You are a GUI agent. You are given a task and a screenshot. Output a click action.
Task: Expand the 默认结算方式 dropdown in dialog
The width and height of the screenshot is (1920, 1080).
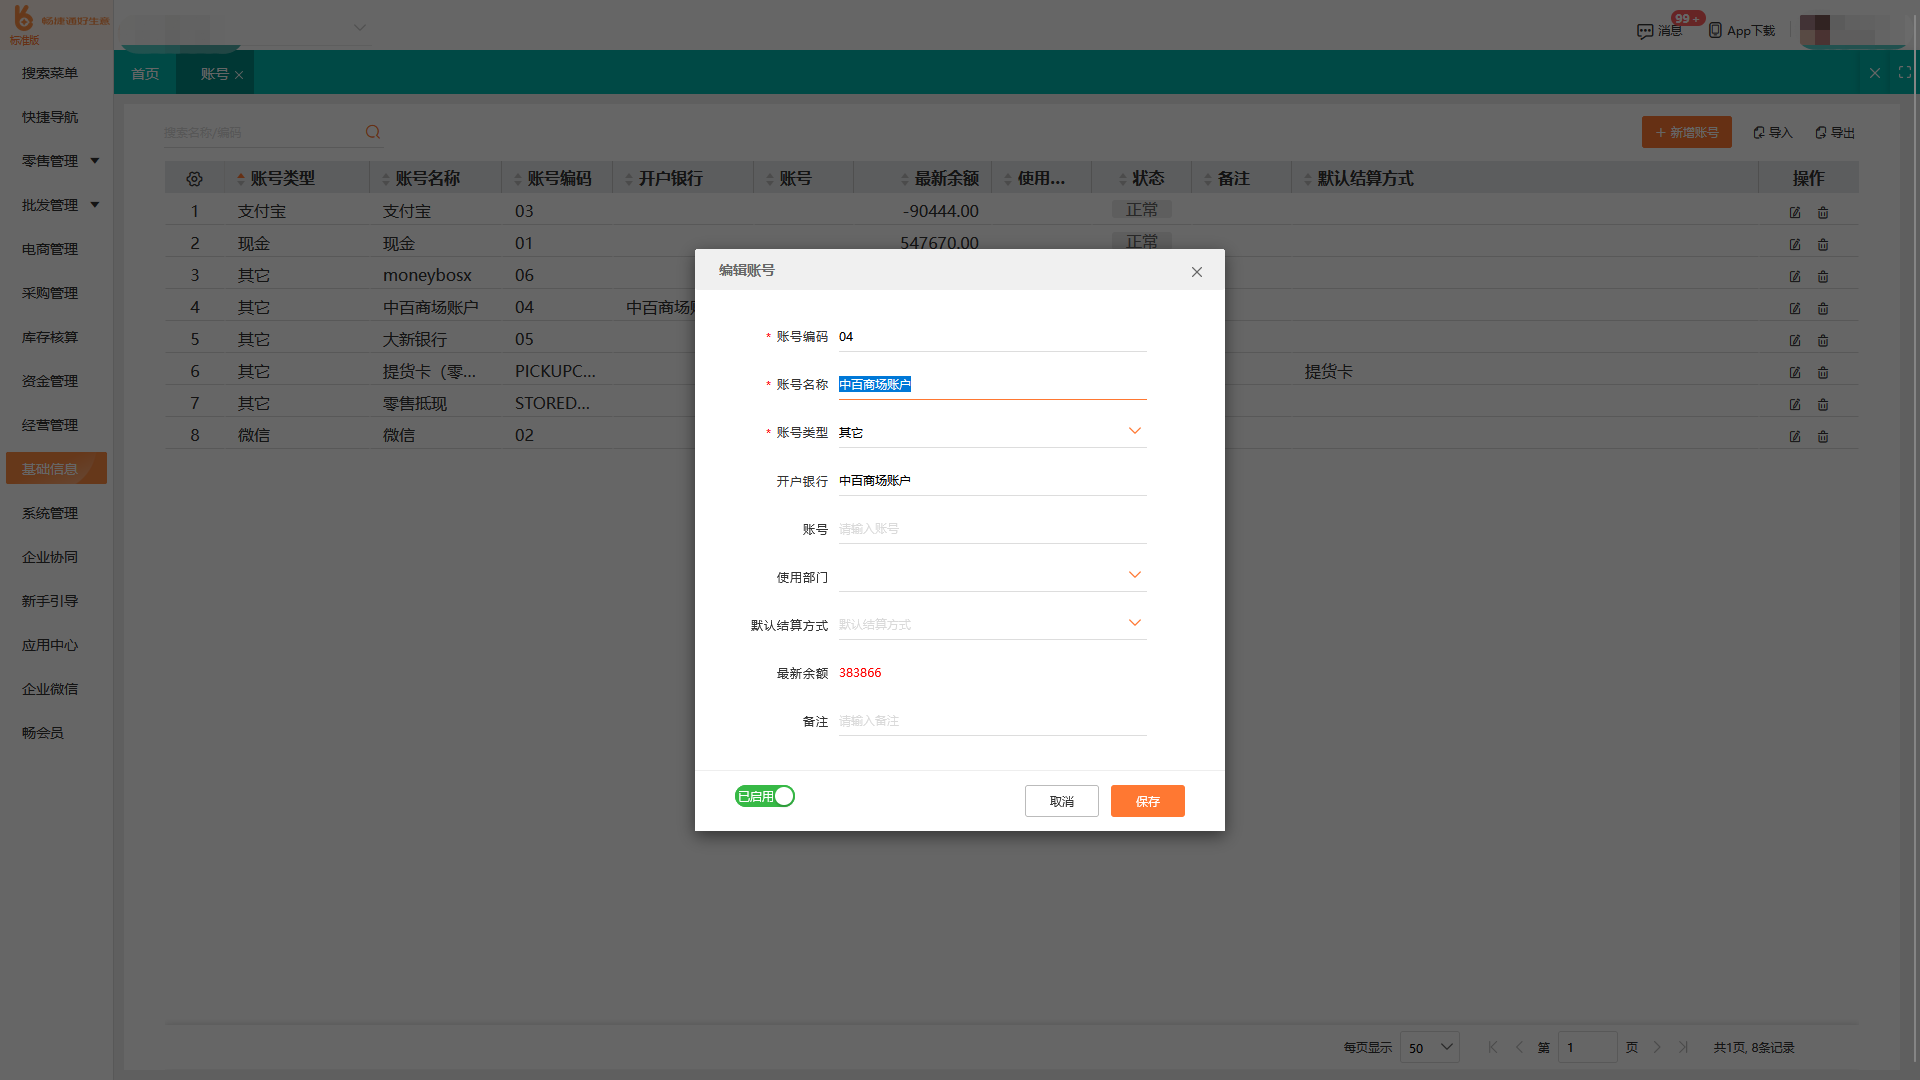(x=1135, y=624)
